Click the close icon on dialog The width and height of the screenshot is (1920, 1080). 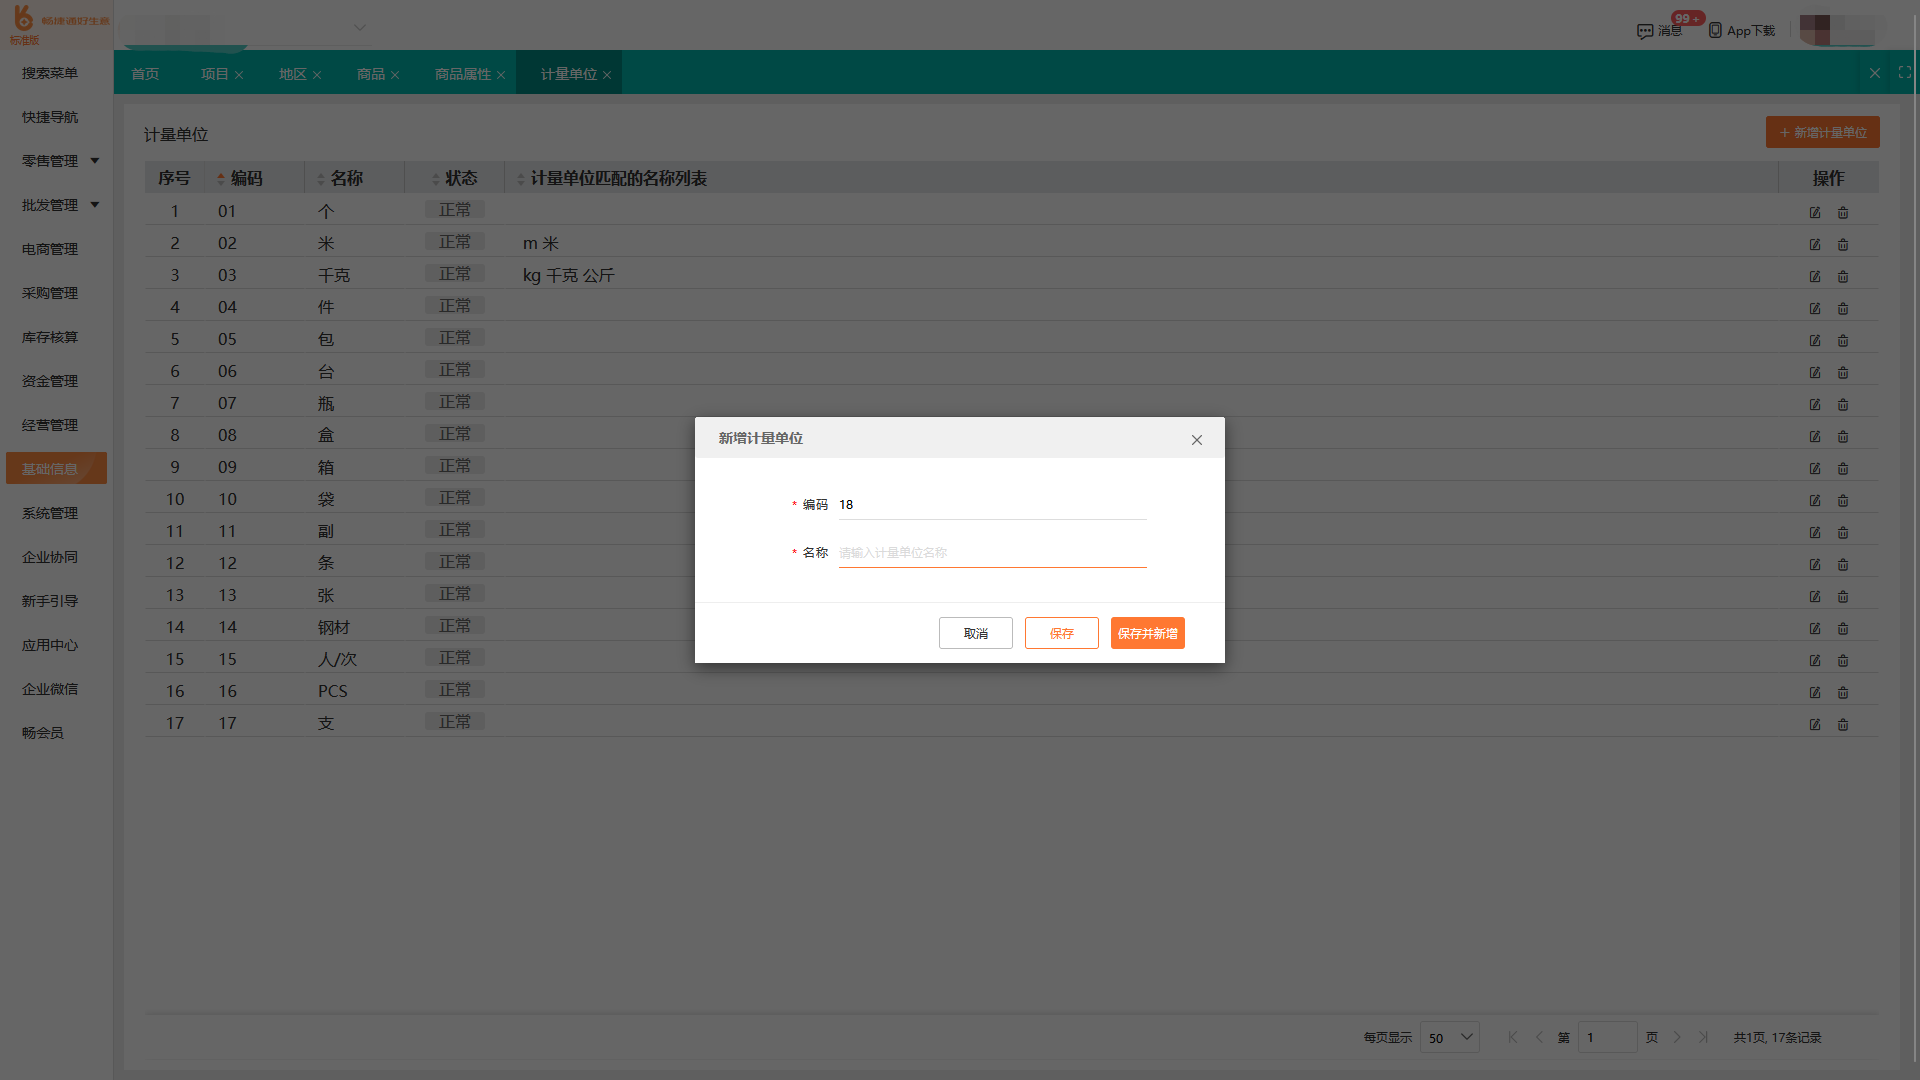click(1197, 440)
